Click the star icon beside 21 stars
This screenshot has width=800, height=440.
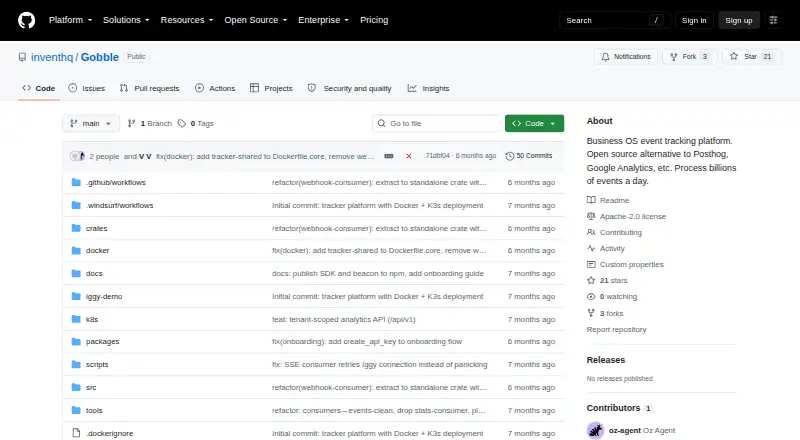coord(591,281)
